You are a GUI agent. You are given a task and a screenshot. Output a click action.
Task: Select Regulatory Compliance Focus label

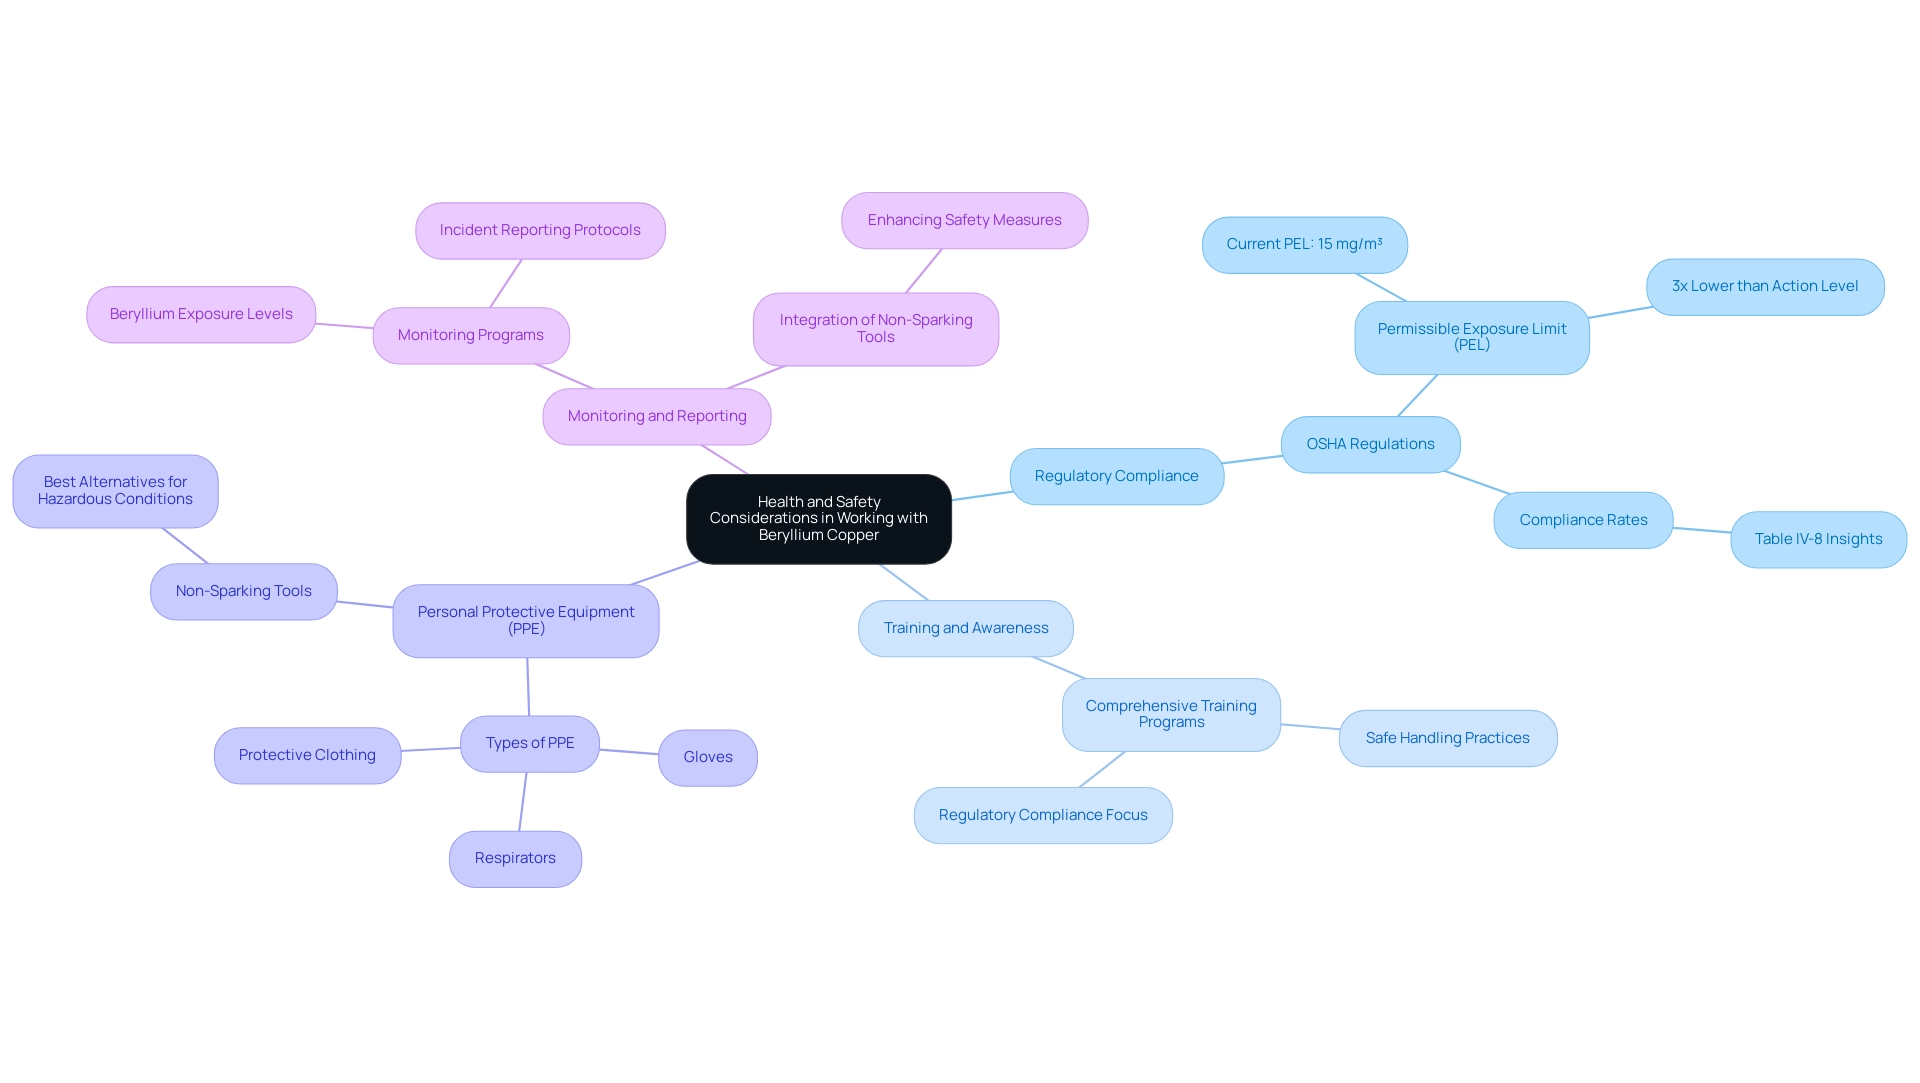tap(1042, 813)
